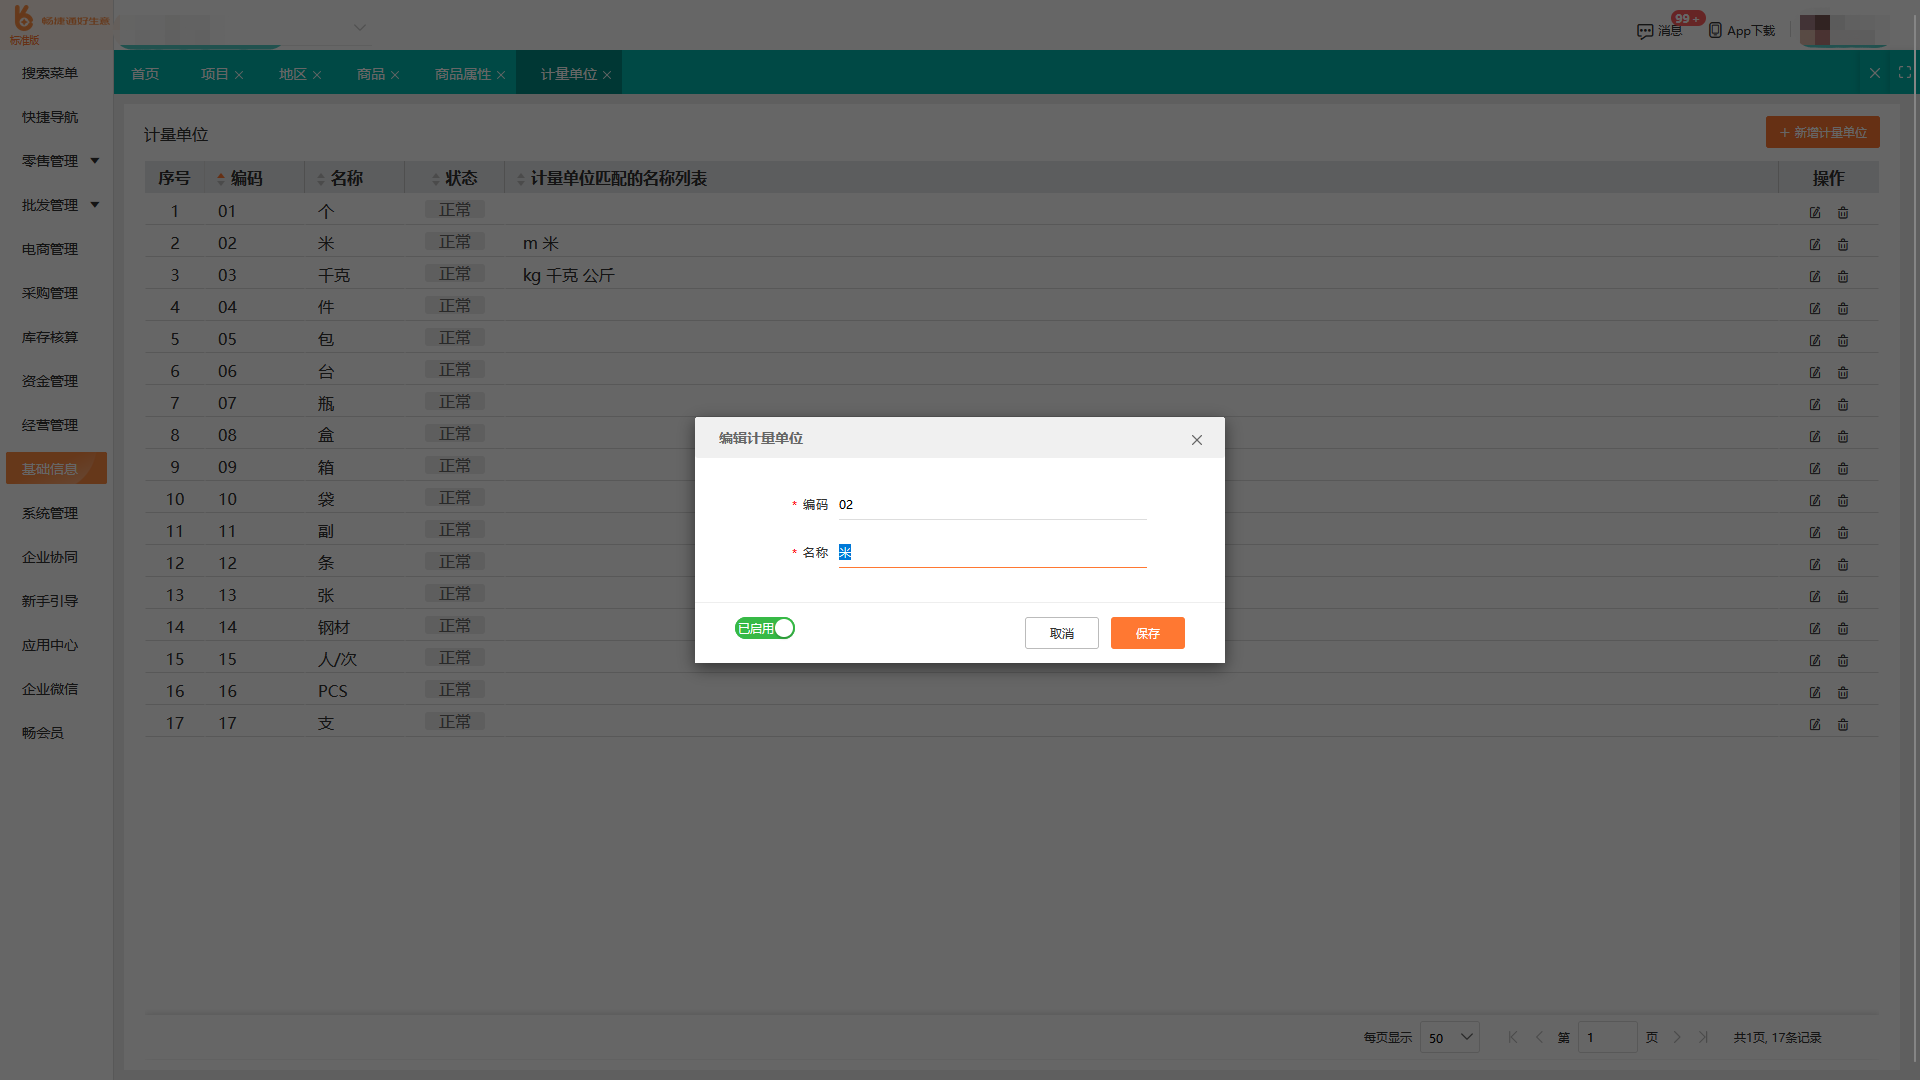Click the delete icon for row 3
The image size is (1920, 1080).
point(1844,276)
